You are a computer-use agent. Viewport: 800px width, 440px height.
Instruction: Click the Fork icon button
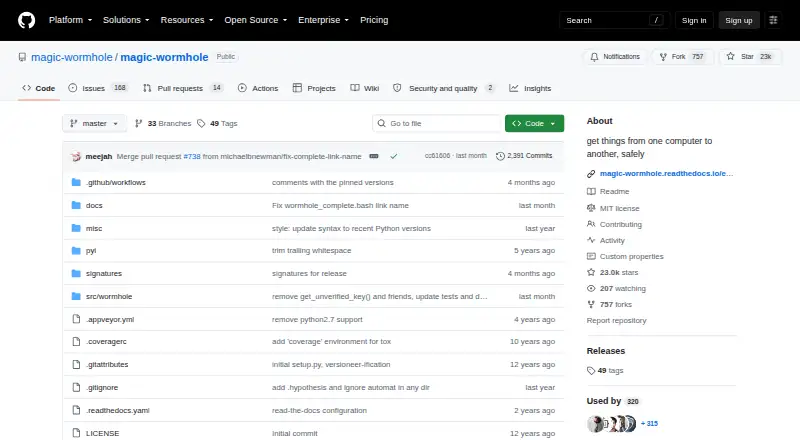(x=663, y=57)
